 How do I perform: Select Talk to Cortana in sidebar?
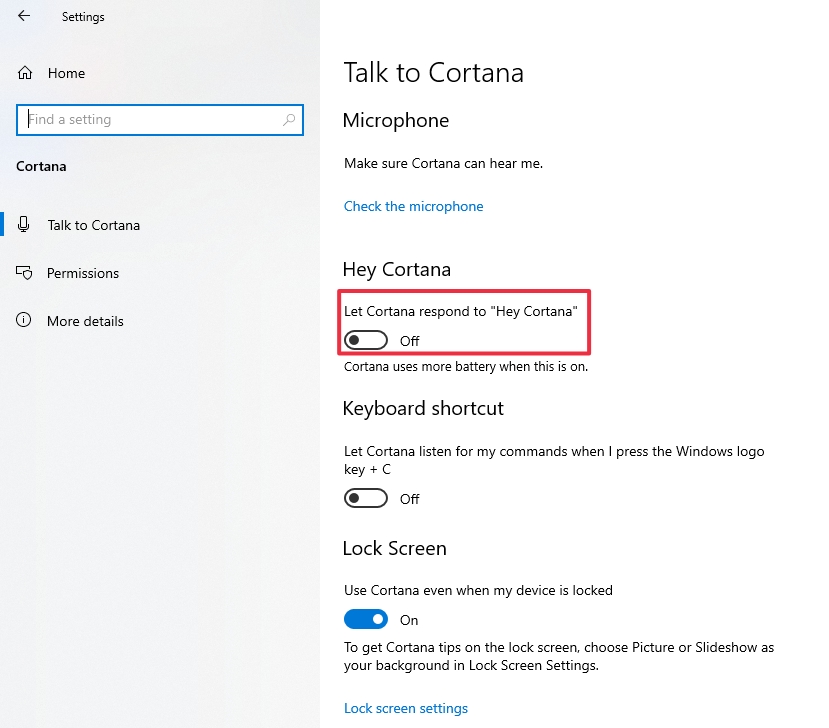tap(94, 225)
